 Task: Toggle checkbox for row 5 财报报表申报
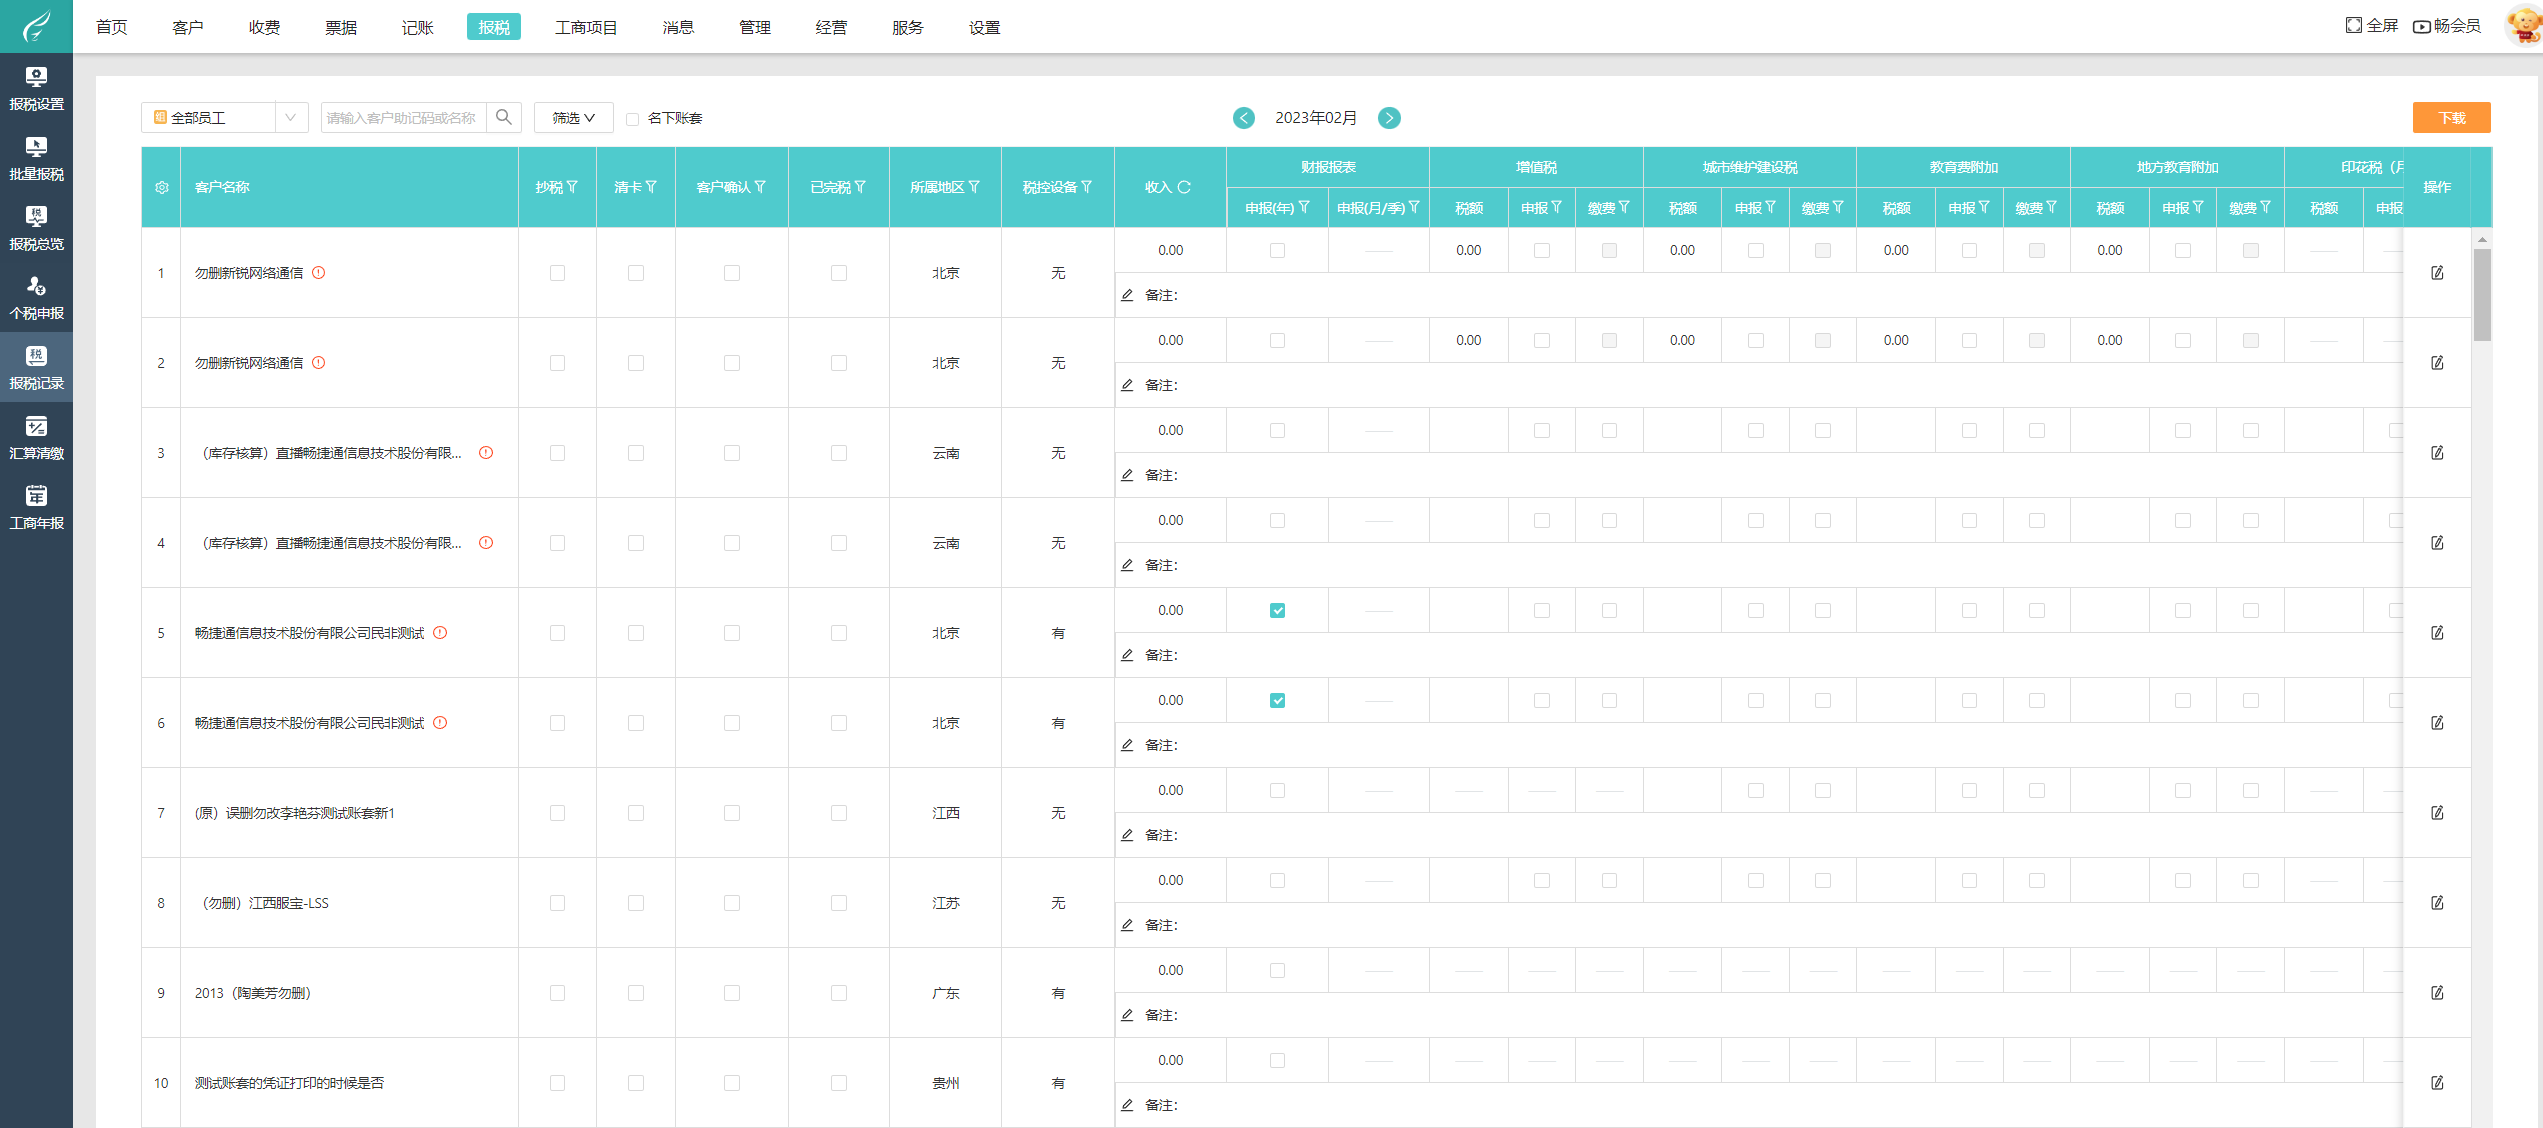tap(1278, 609)
